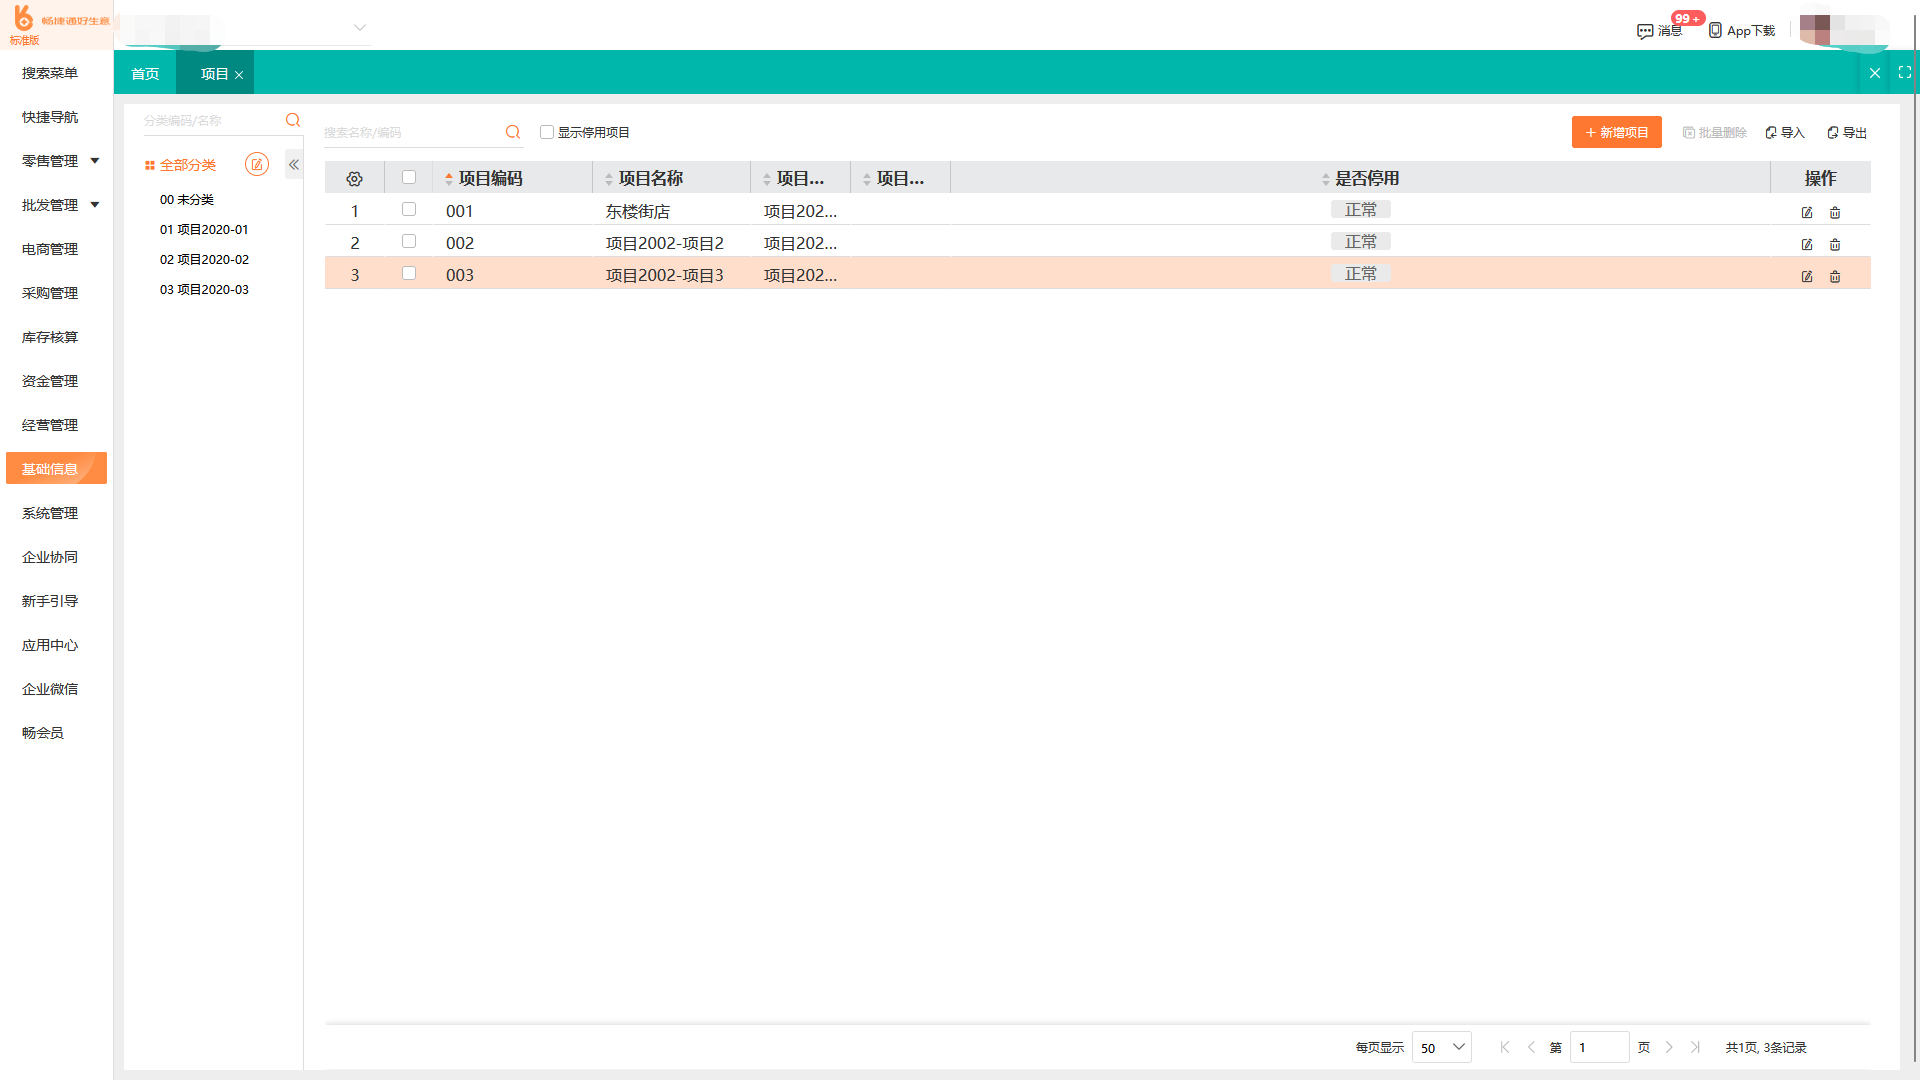Click the edit icon for project 001

[x=1807, y=211]
